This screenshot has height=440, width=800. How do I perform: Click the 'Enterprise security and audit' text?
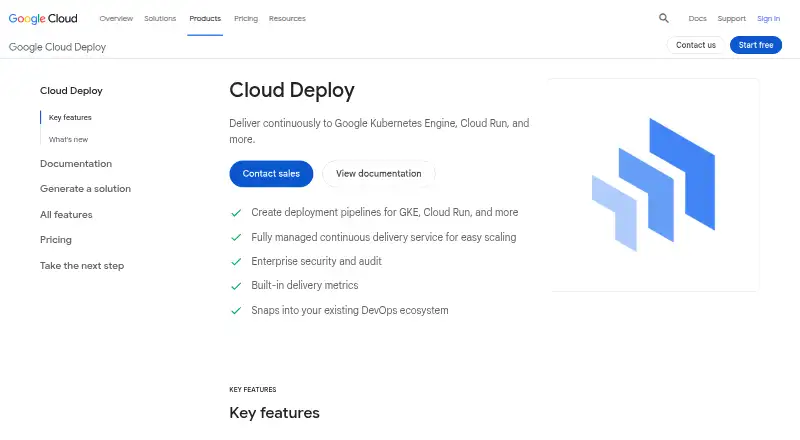point(316,261)
